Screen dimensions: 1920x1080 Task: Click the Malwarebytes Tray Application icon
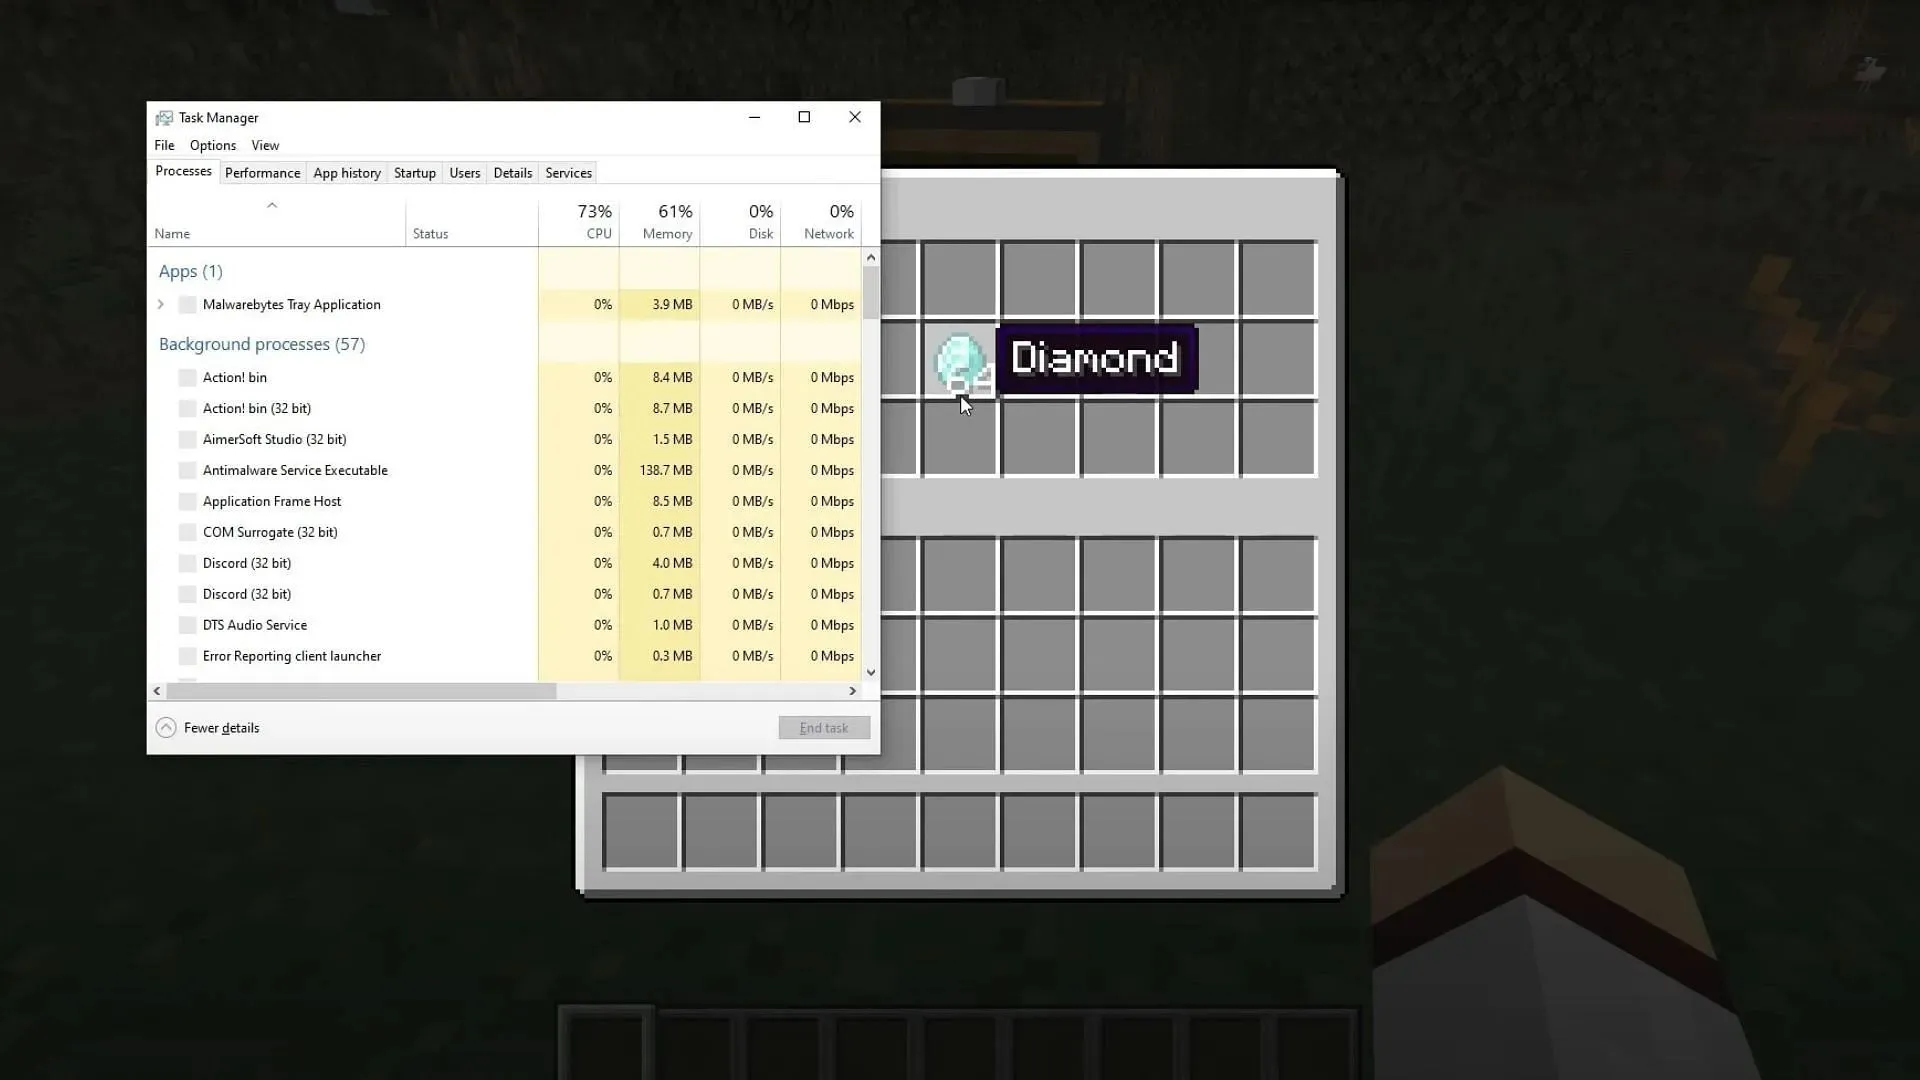click(187, 305)
